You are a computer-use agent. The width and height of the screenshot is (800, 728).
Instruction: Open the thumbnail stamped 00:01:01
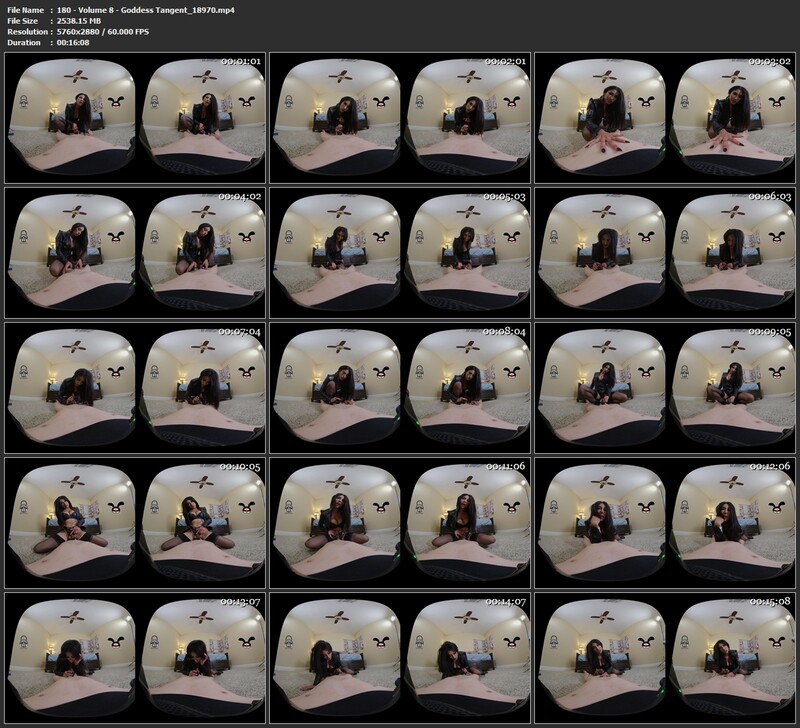pos(135,116)
